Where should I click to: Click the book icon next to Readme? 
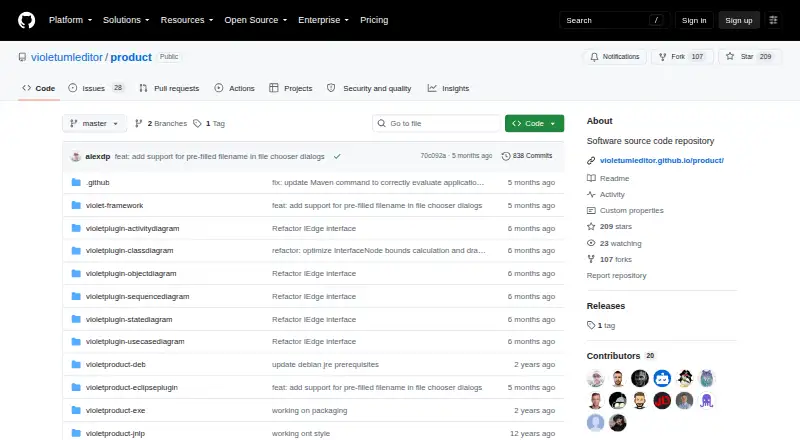[591, 178]
